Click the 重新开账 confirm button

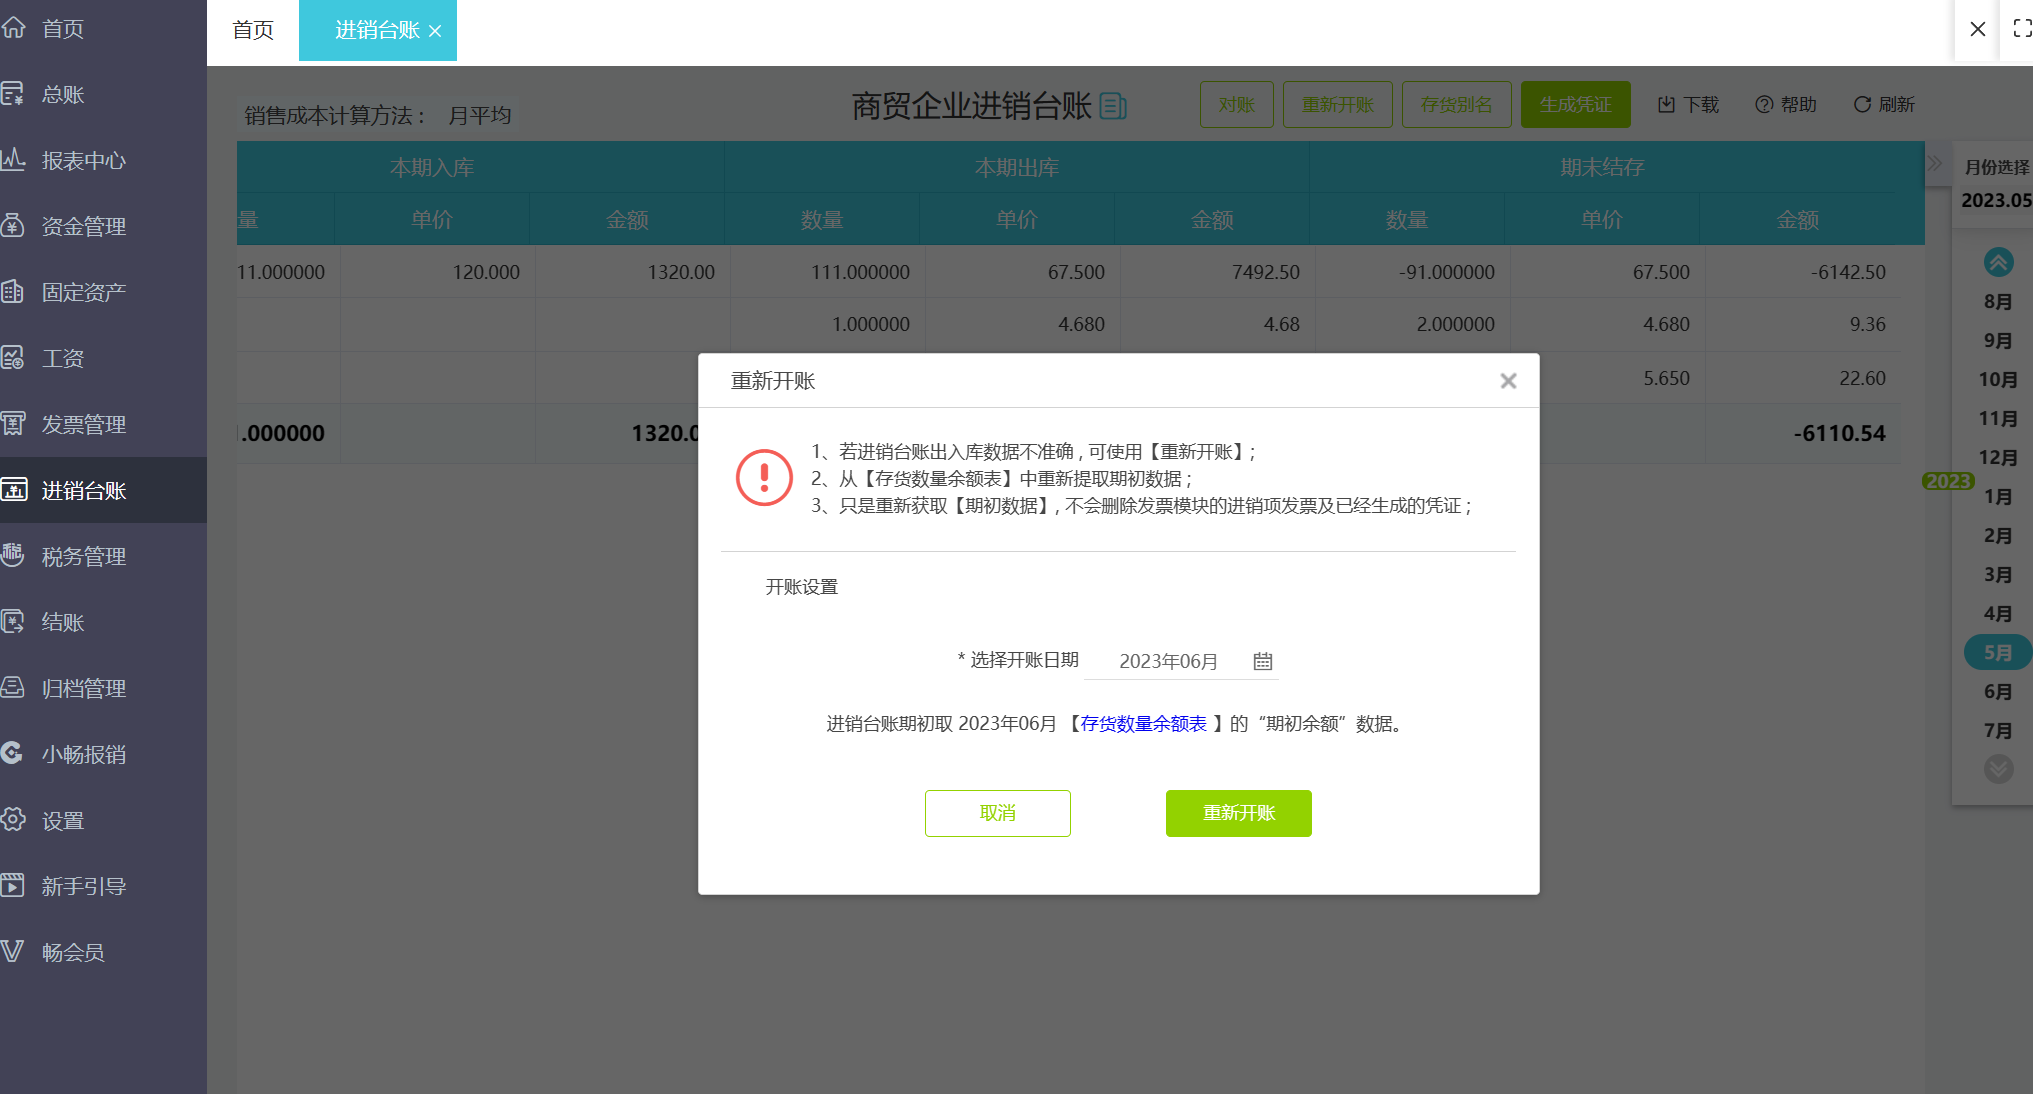tap(1237, 811)
